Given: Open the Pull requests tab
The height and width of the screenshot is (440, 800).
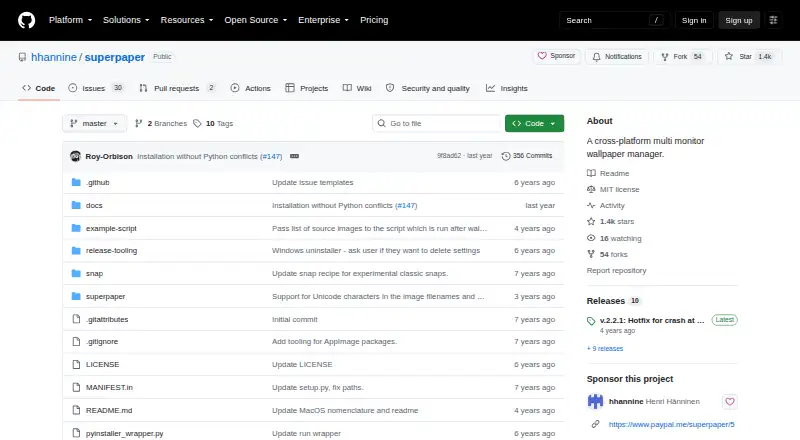Looking at the screenshot, I should coord(177,88).
